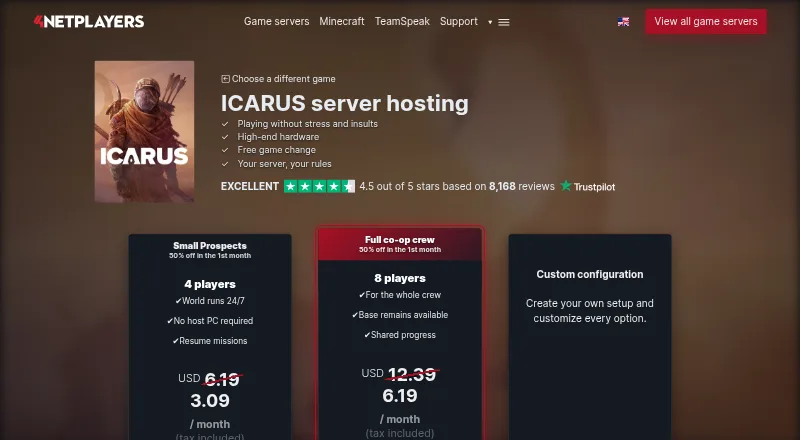Image resolution: width=800 pixels, height=440 pixels.
Task: Click the World runs 24/7 feature text
Action: point(210,301)
